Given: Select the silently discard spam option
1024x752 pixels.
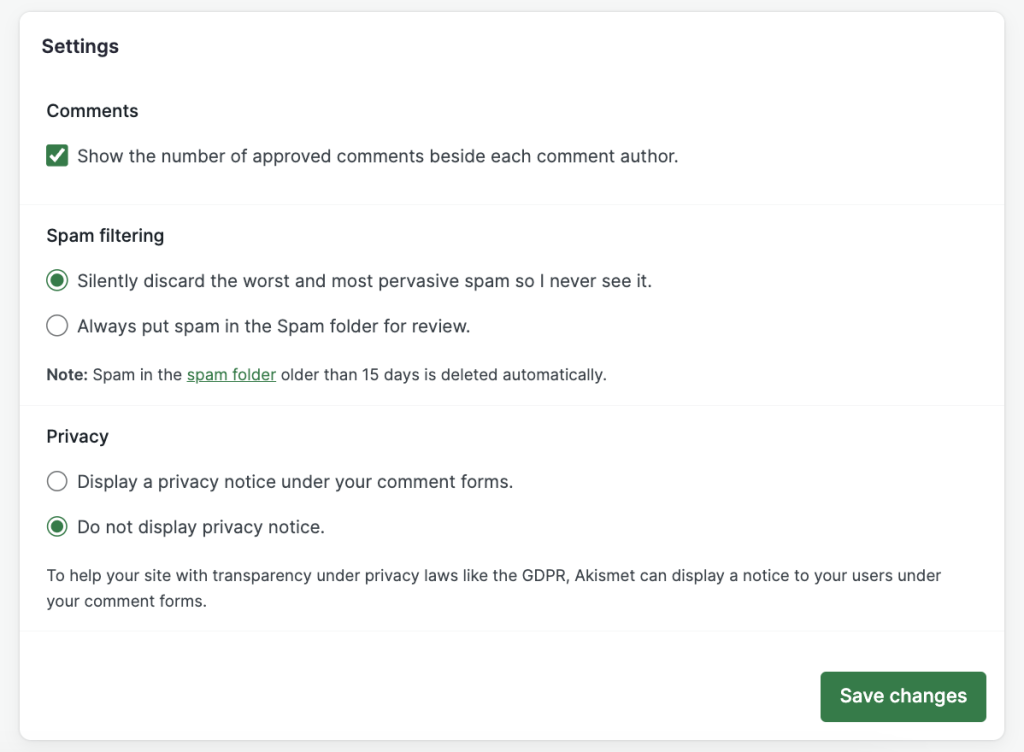Looking at the screenshot, I should coord(57,281).
